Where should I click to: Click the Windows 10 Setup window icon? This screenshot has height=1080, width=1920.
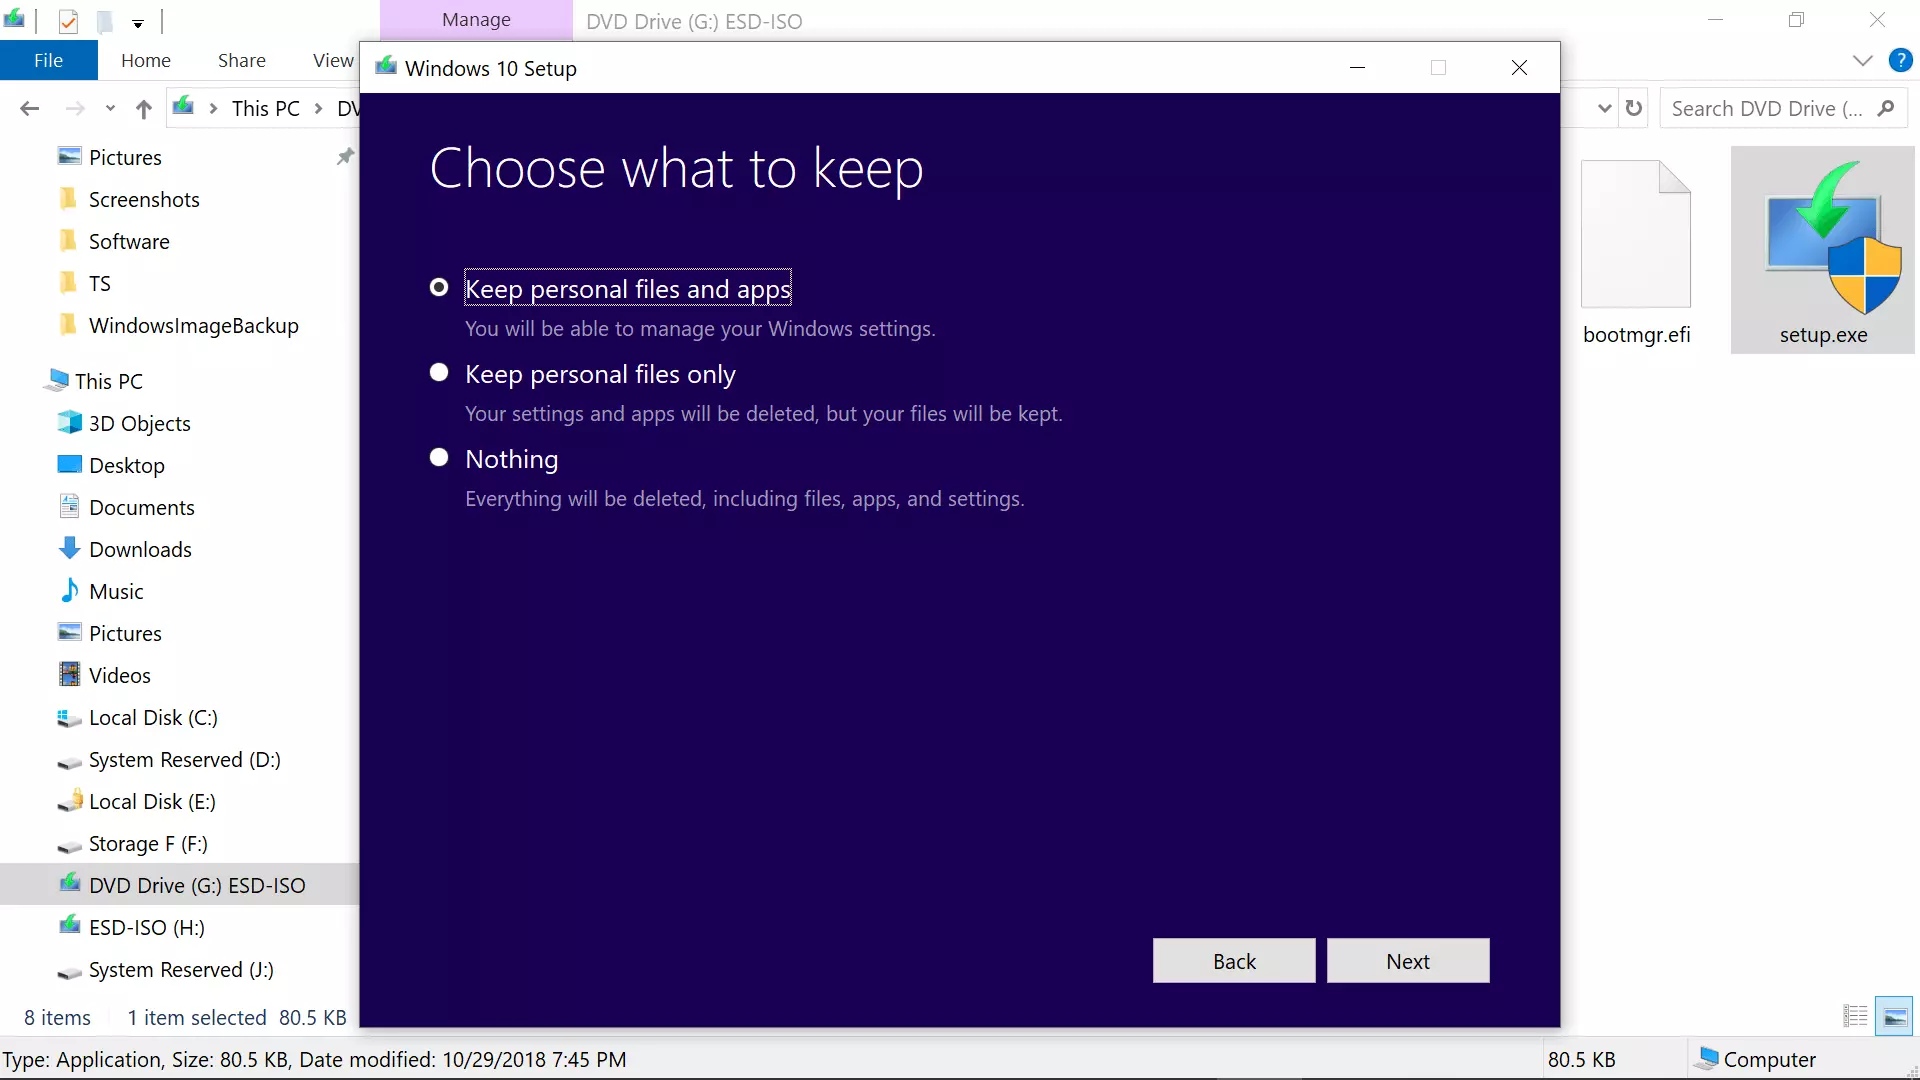coord(386,67)
